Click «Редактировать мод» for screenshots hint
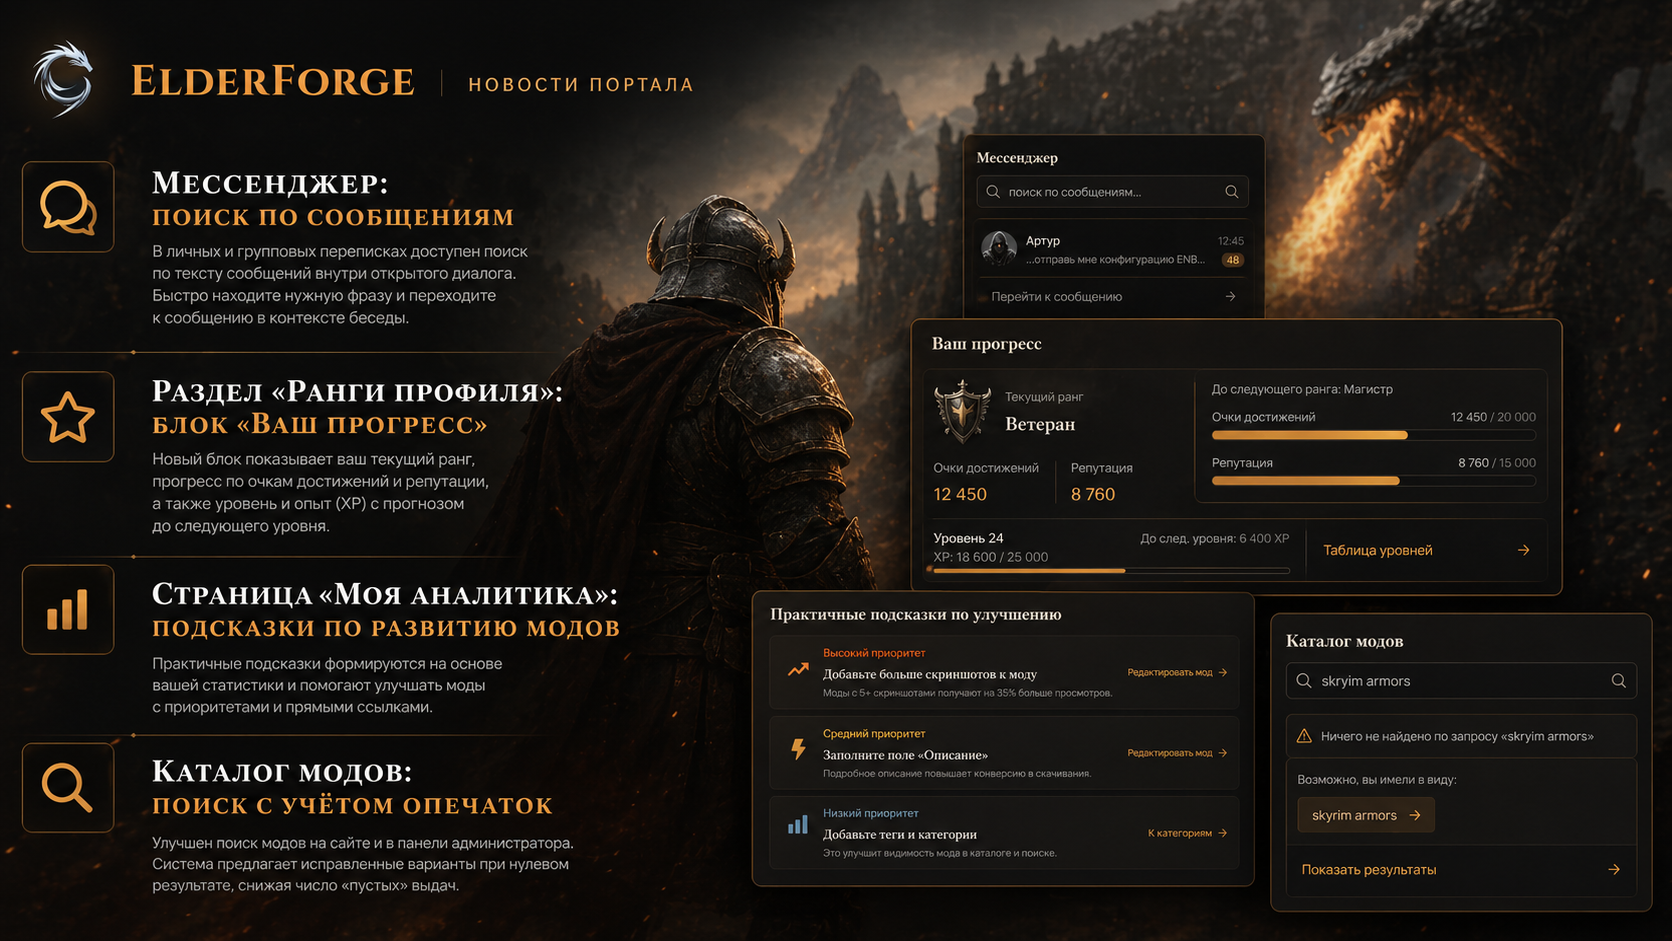This screenshot has height=941, width=1672. [1176, 673]
